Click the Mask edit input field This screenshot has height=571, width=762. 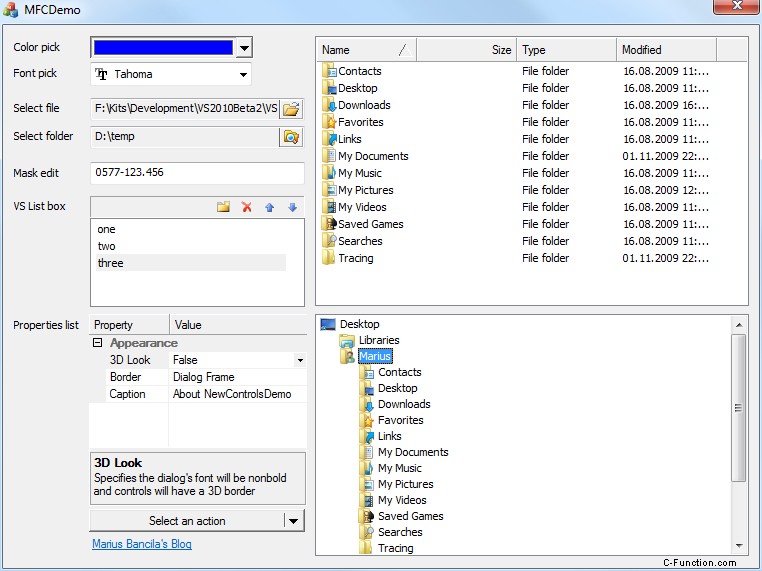[197, 173]
